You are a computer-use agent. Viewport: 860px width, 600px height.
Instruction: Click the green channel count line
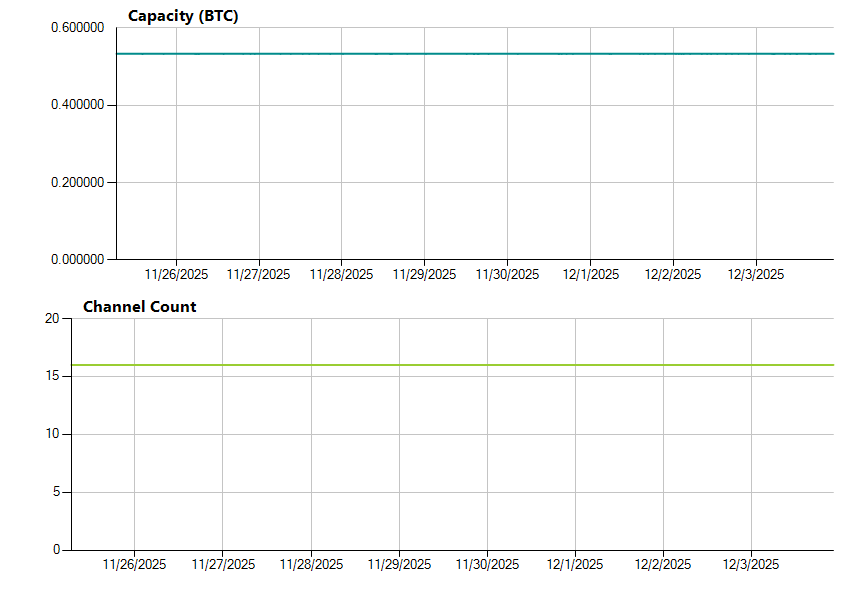click(452, 365)
